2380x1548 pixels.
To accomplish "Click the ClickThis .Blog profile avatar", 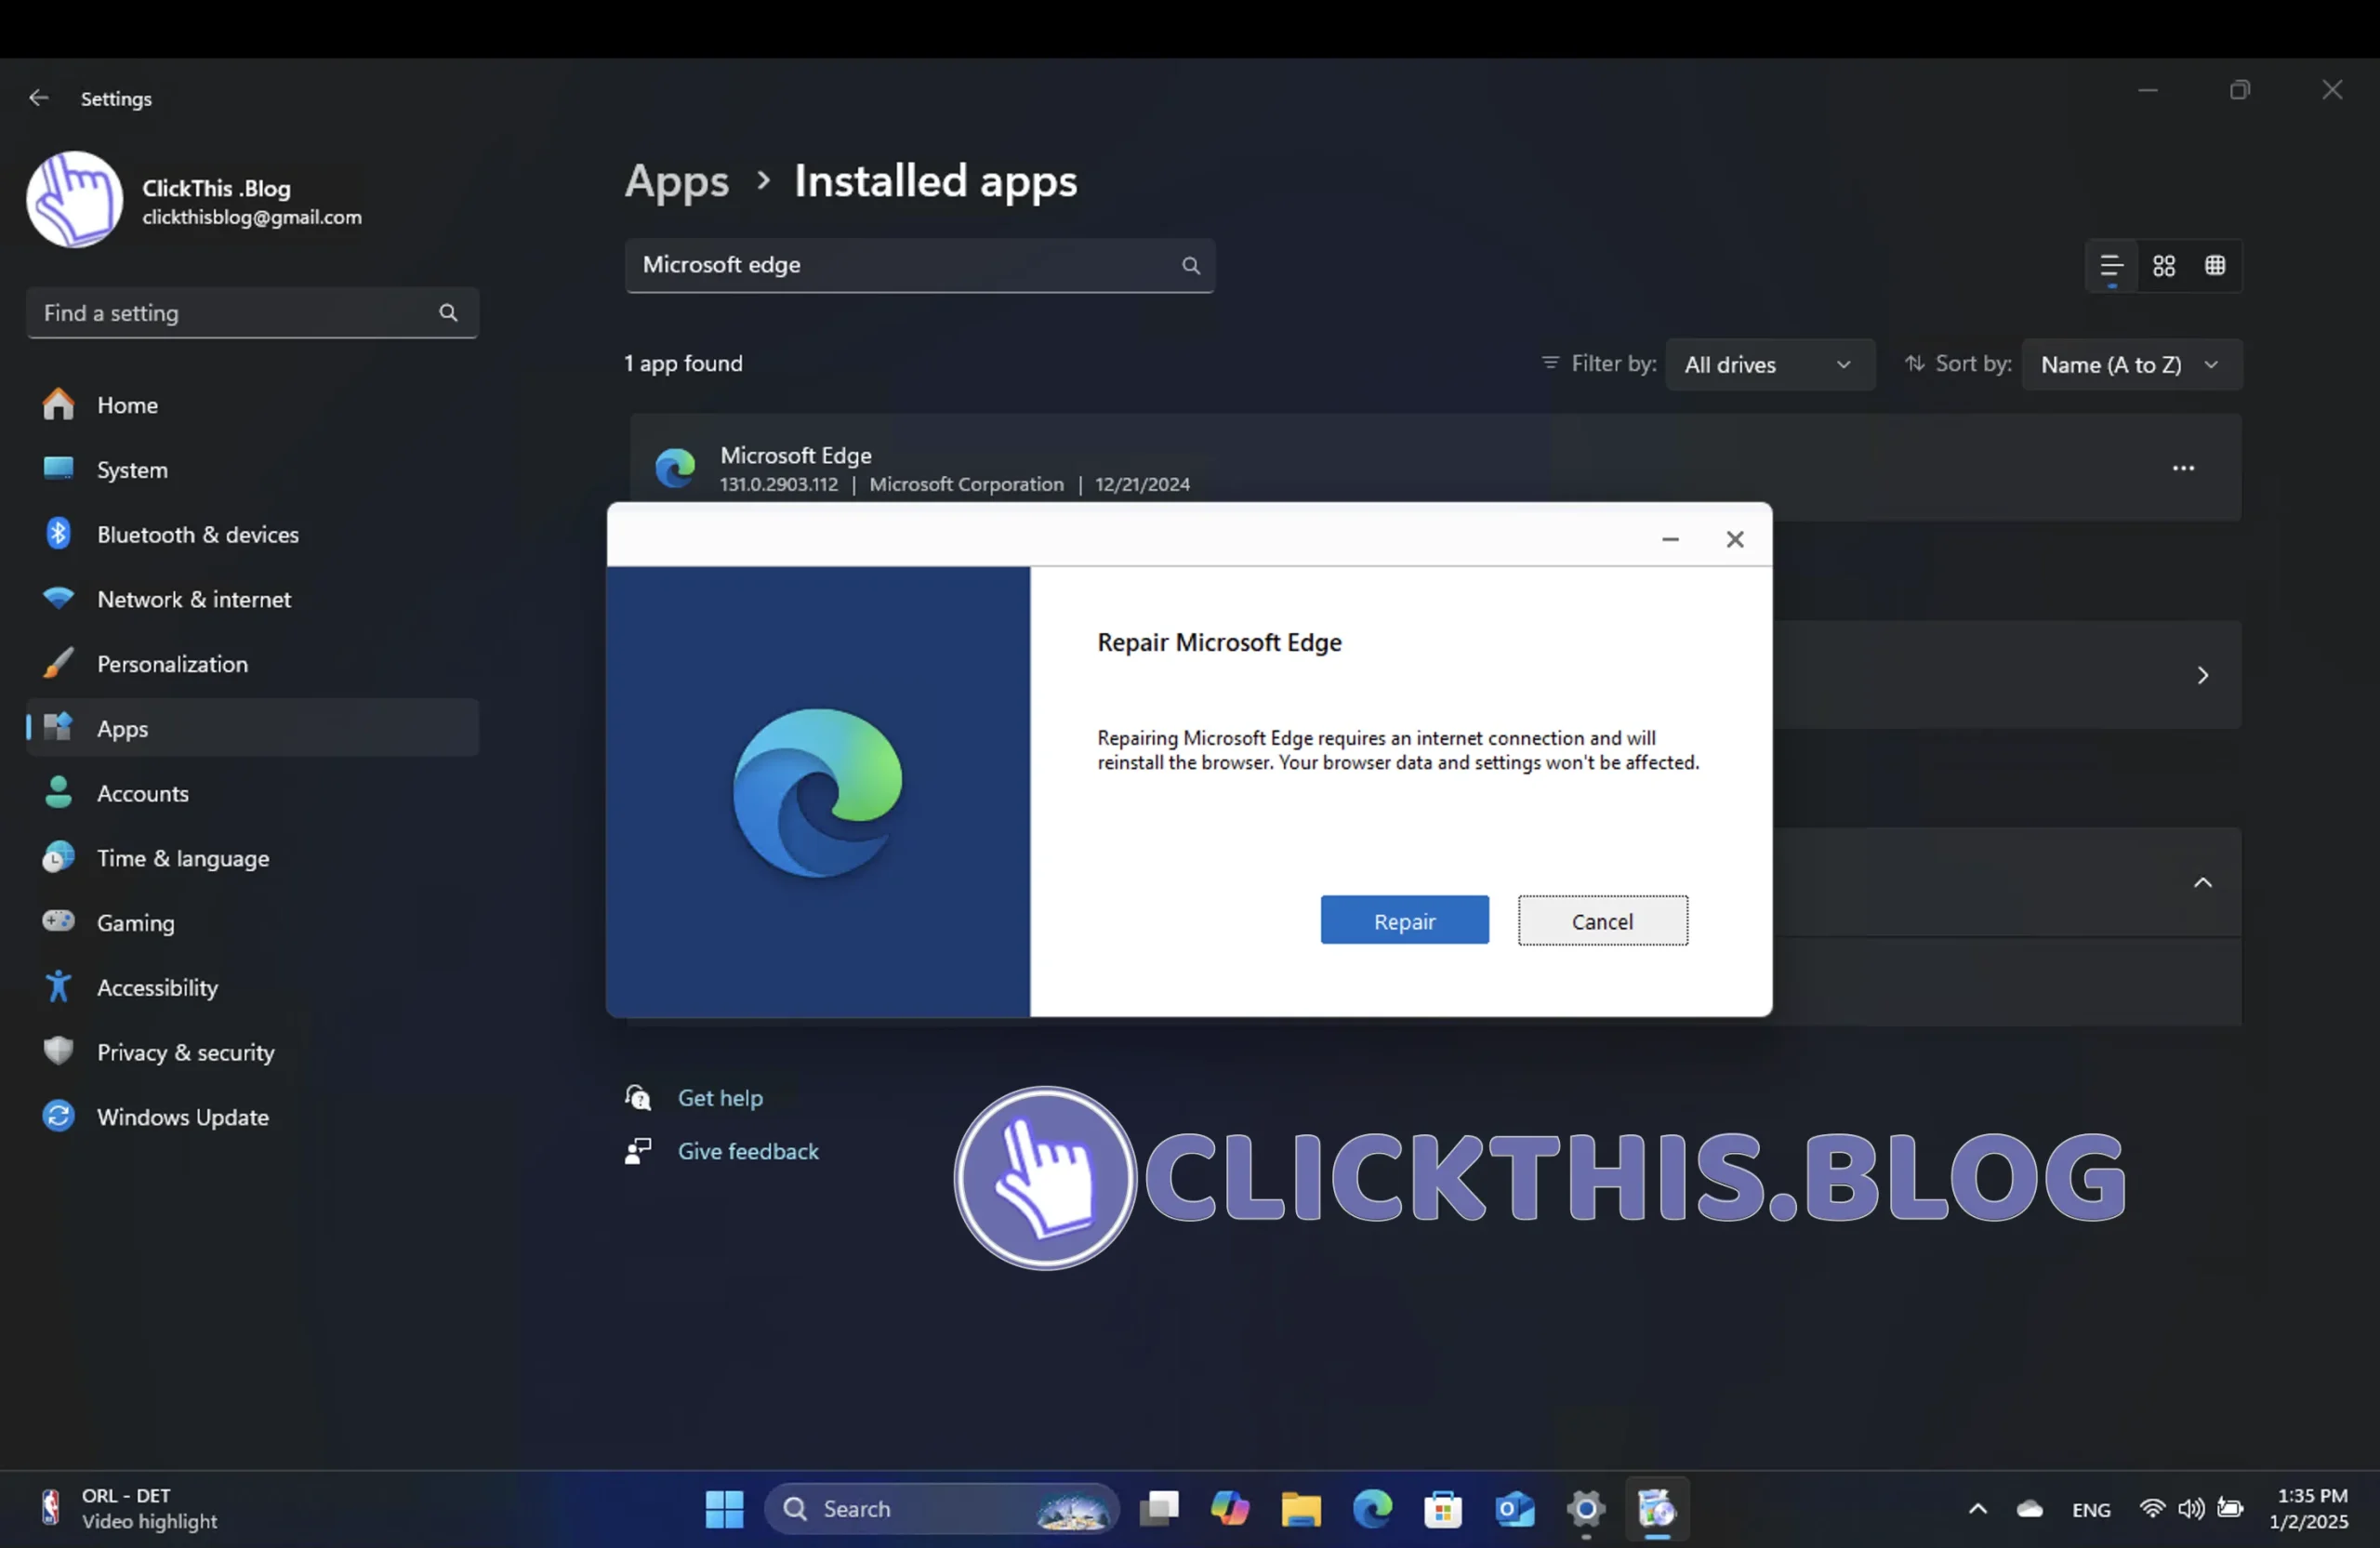I will (75, 200).
